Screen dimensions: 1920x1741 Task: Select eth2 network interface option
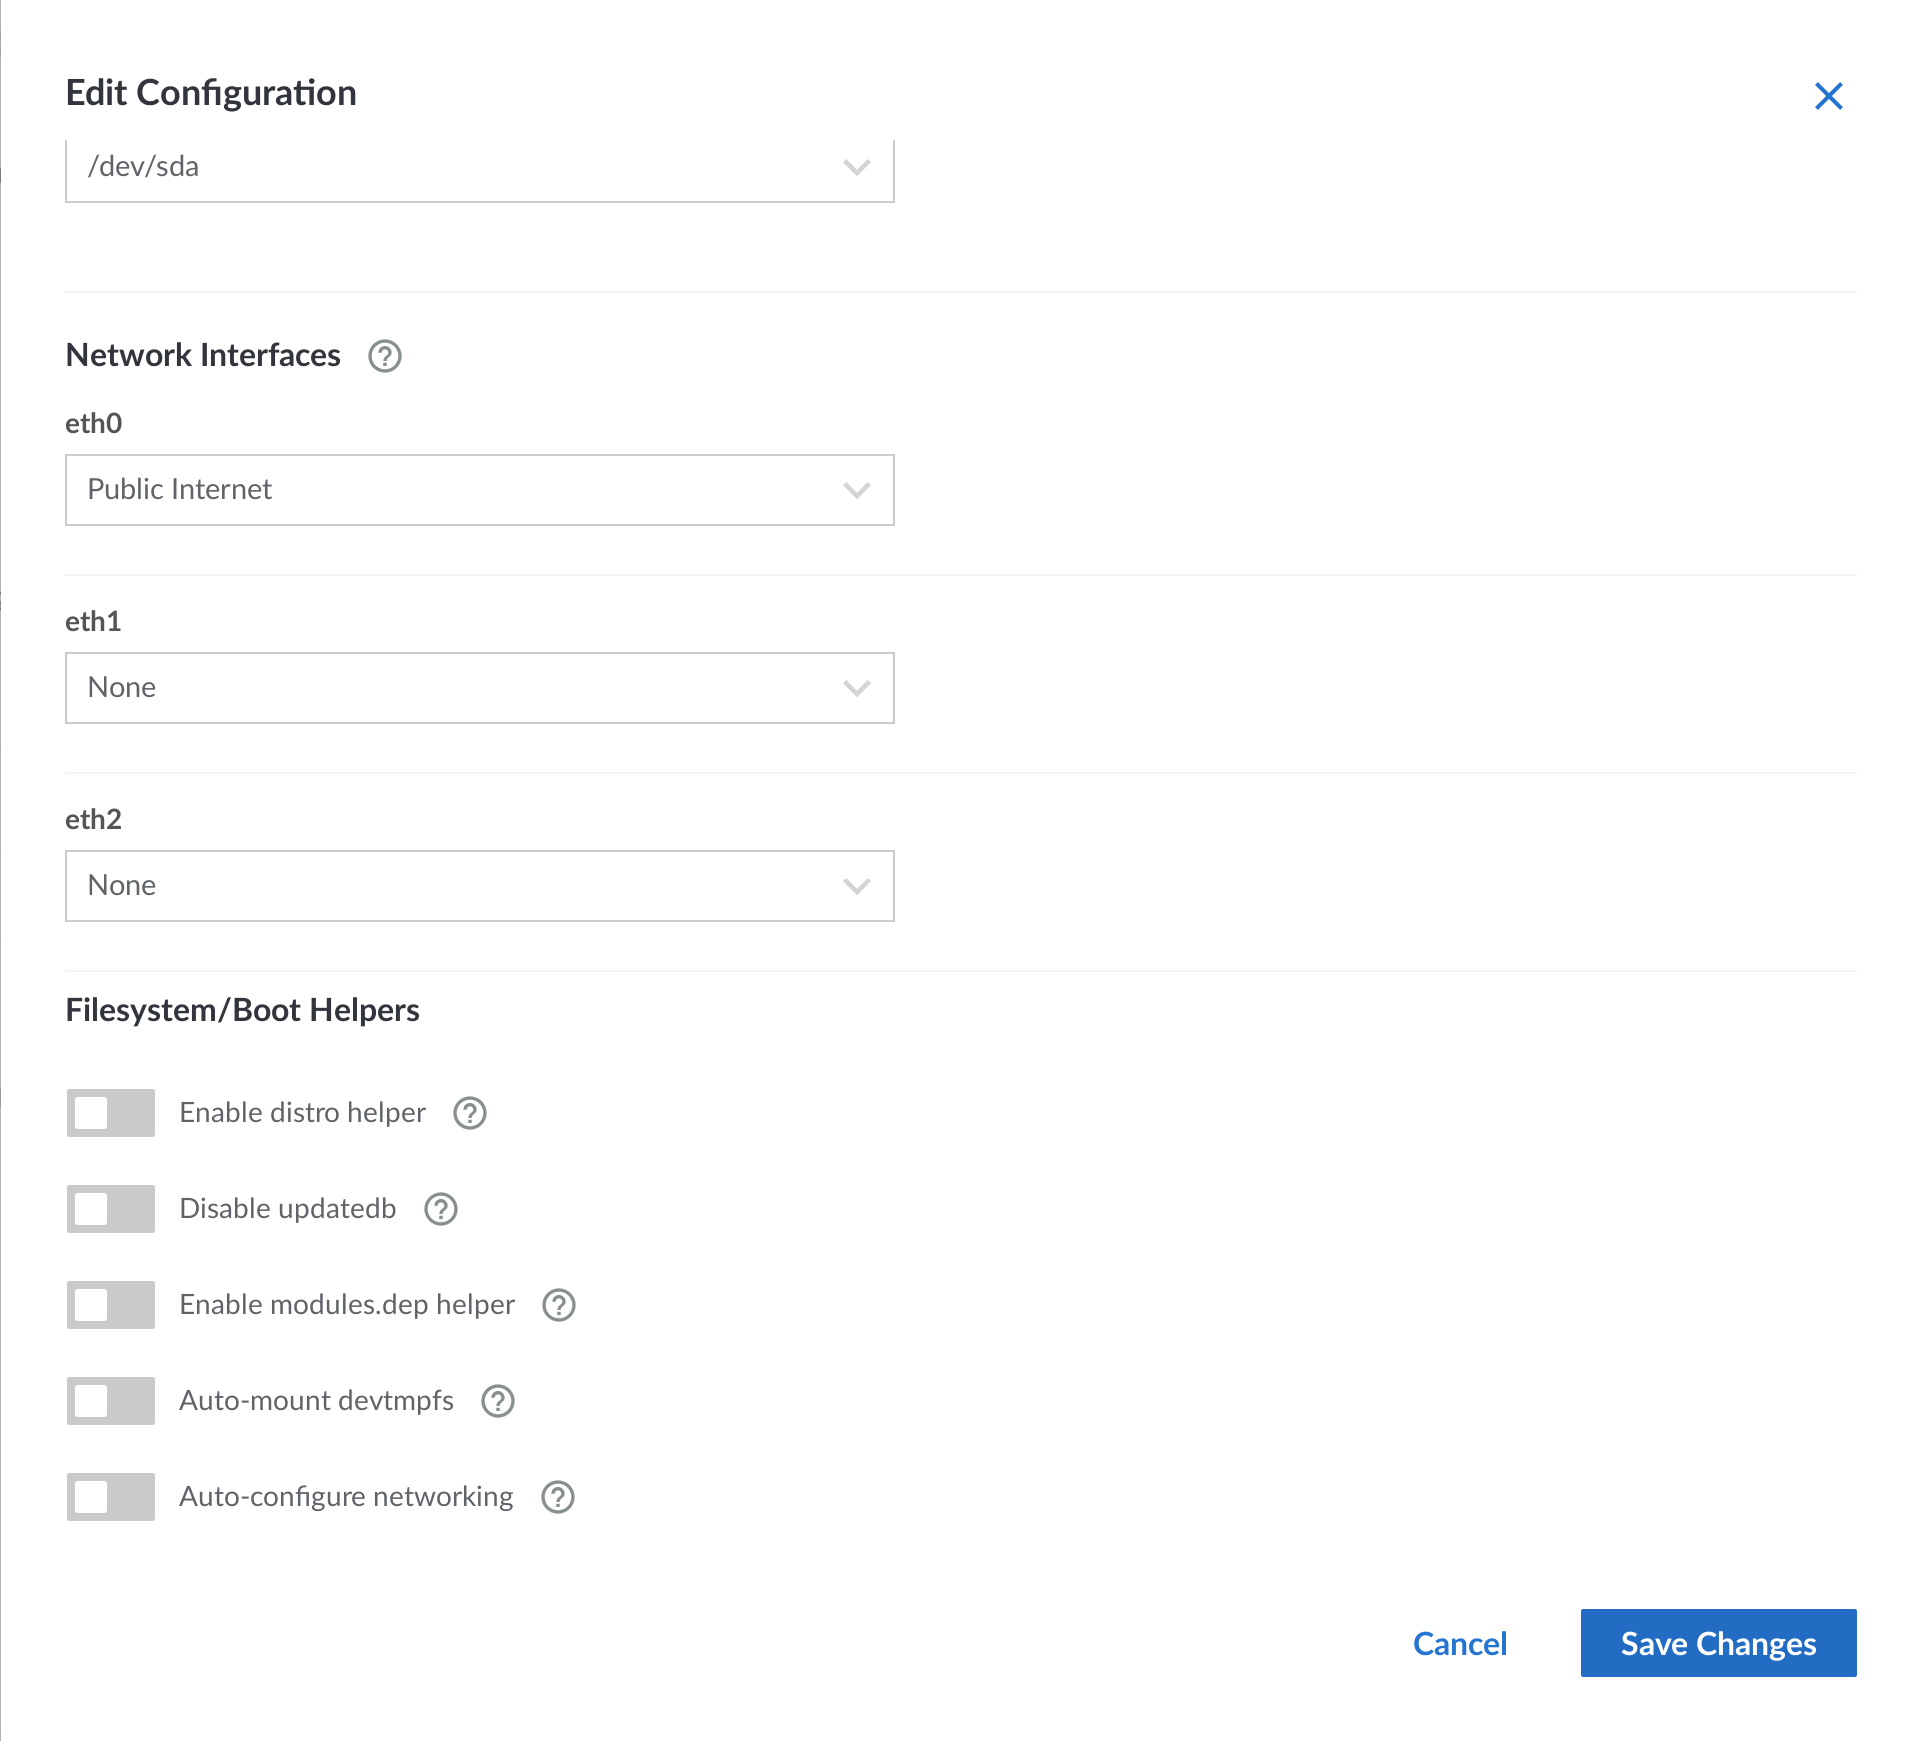click(x=478, y=885)
